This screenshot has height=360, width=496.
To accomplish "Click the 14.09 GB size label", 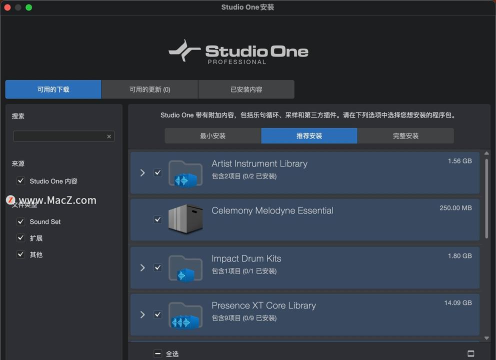I will 458,303.
